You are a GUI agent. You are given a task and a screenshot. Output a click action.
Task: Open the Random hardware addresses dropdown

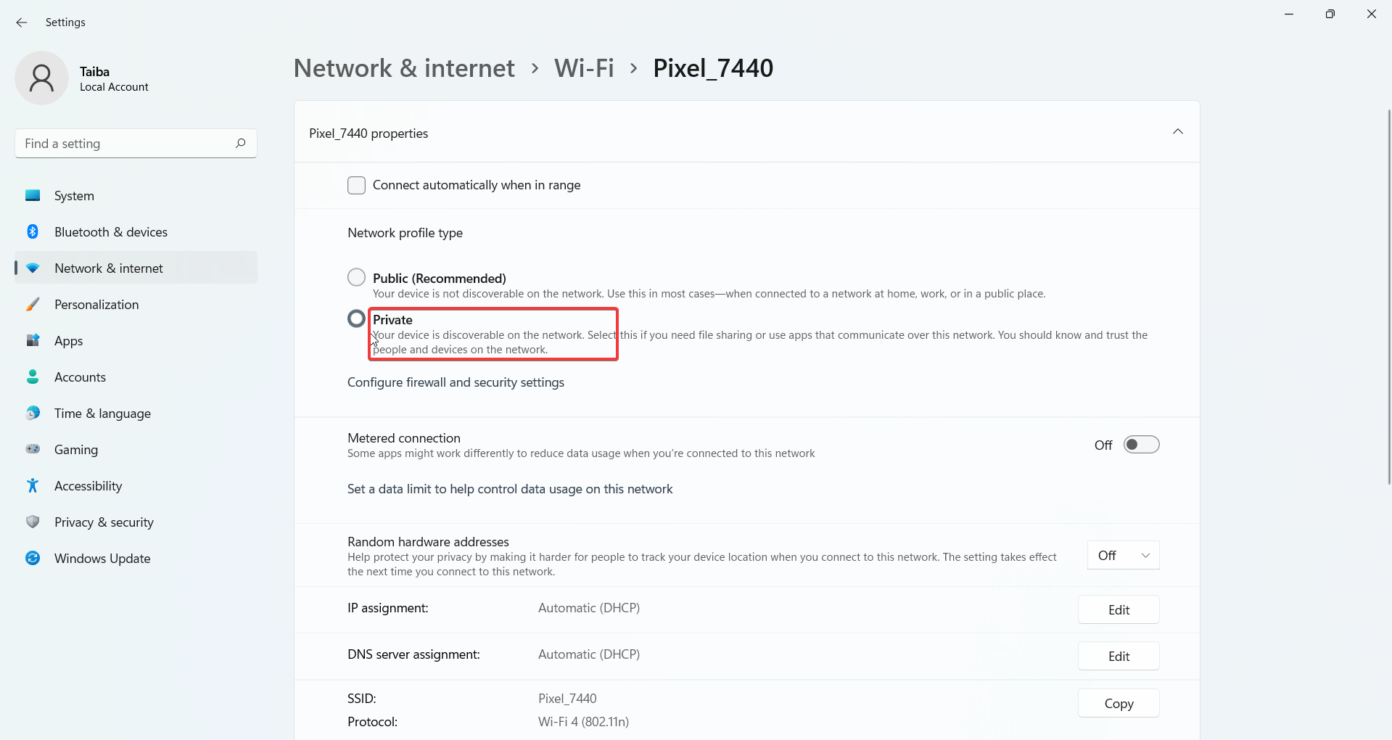[x=1122, y=555]
